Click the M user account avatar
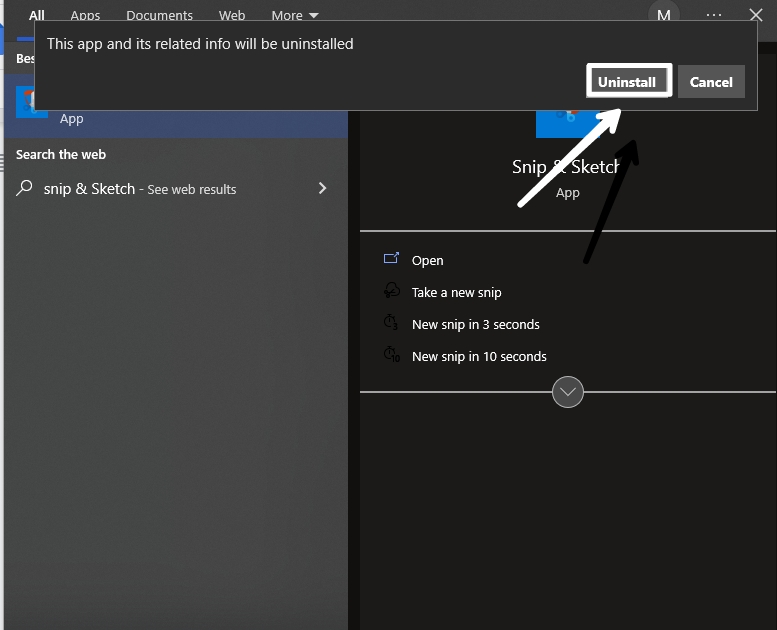Viewport: 777px width, 630px height. point(664,14)
